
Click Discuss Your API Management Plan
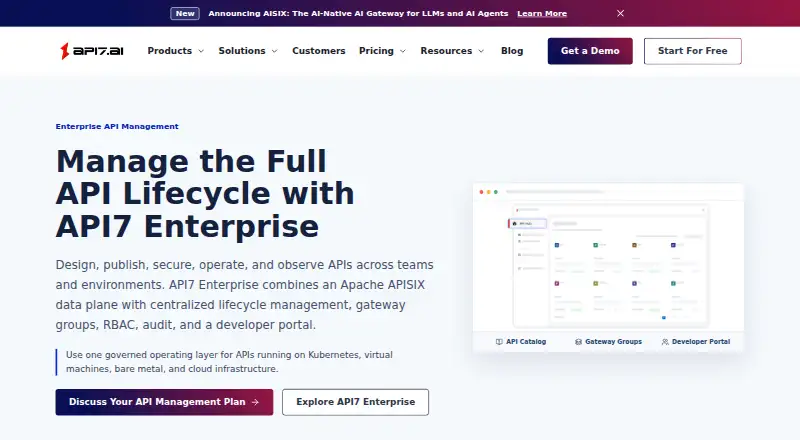[x=164, y=402]
